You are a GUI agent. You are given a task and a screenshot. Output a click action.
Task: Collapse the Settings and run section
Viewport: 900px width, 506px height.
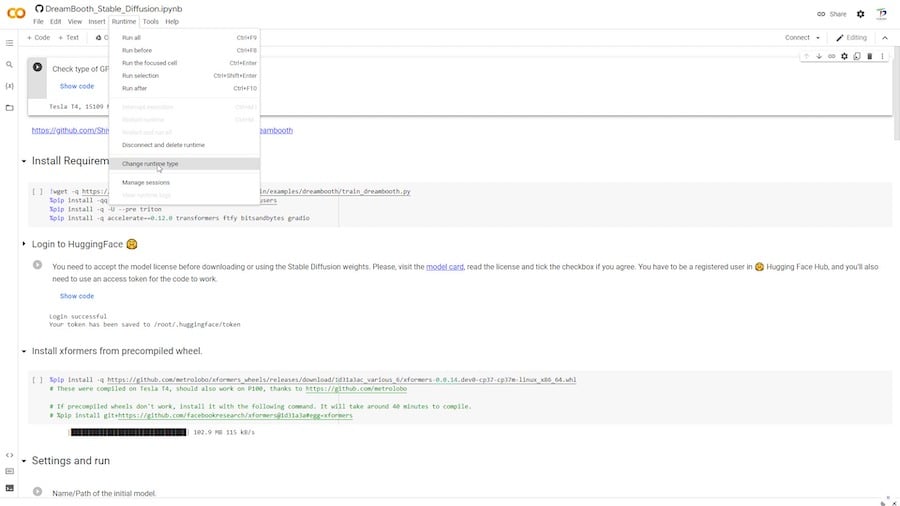[x=24, y=461]
